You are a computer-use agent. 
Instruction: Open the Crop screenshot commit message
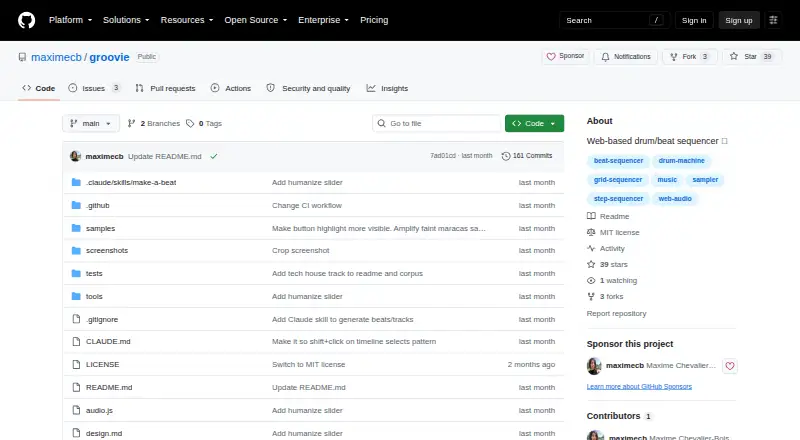301,251
